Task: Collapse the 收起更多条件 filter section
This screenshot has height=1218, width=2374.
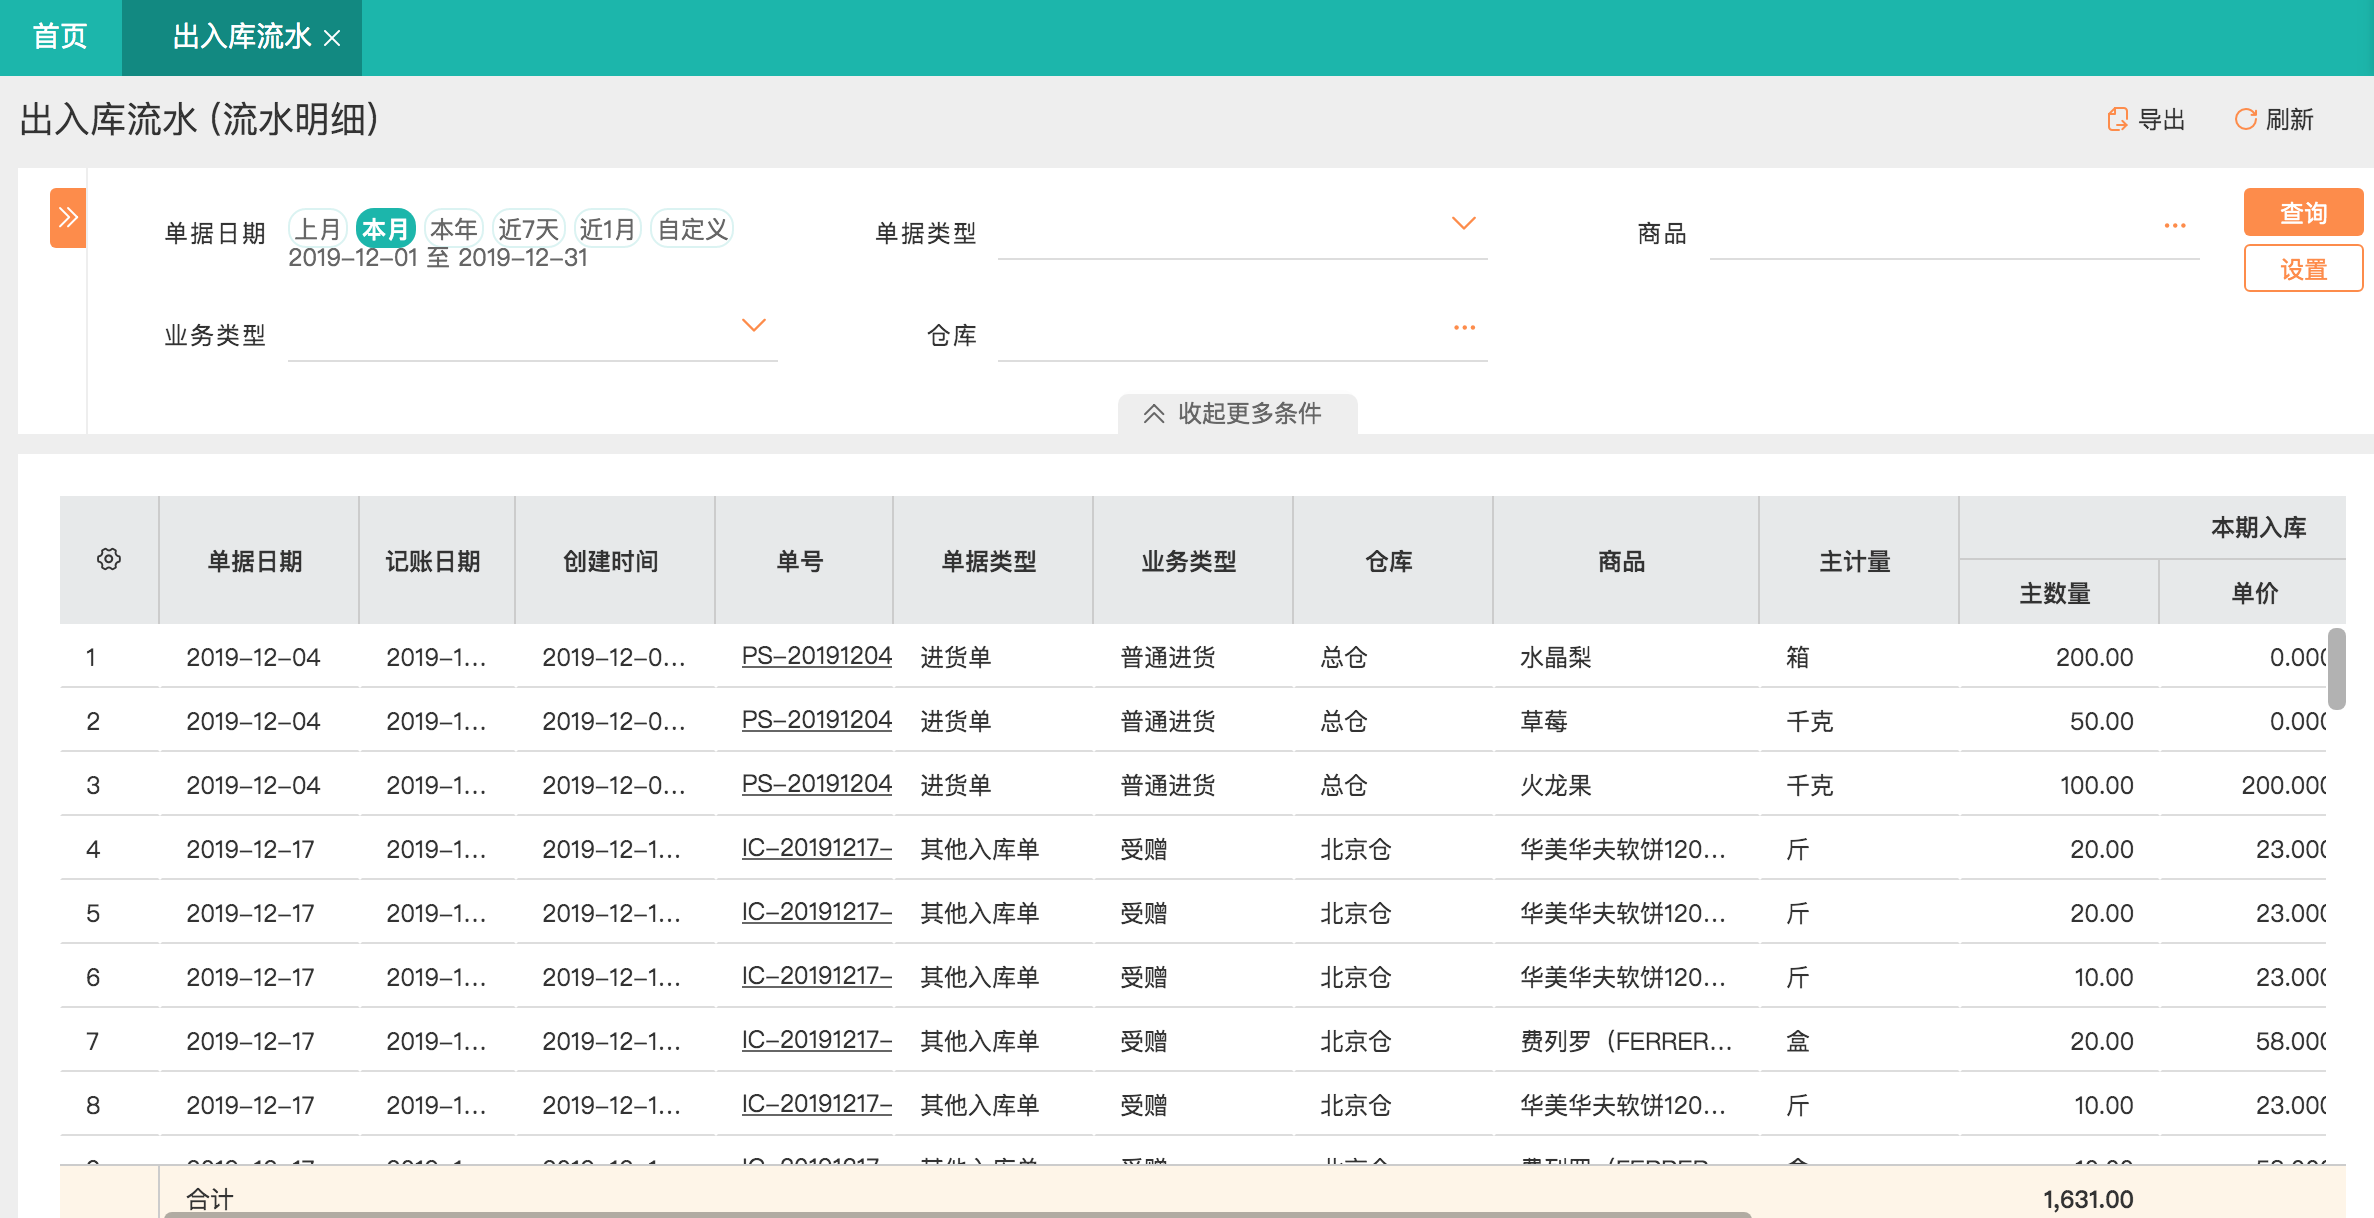Action: 1234,415
